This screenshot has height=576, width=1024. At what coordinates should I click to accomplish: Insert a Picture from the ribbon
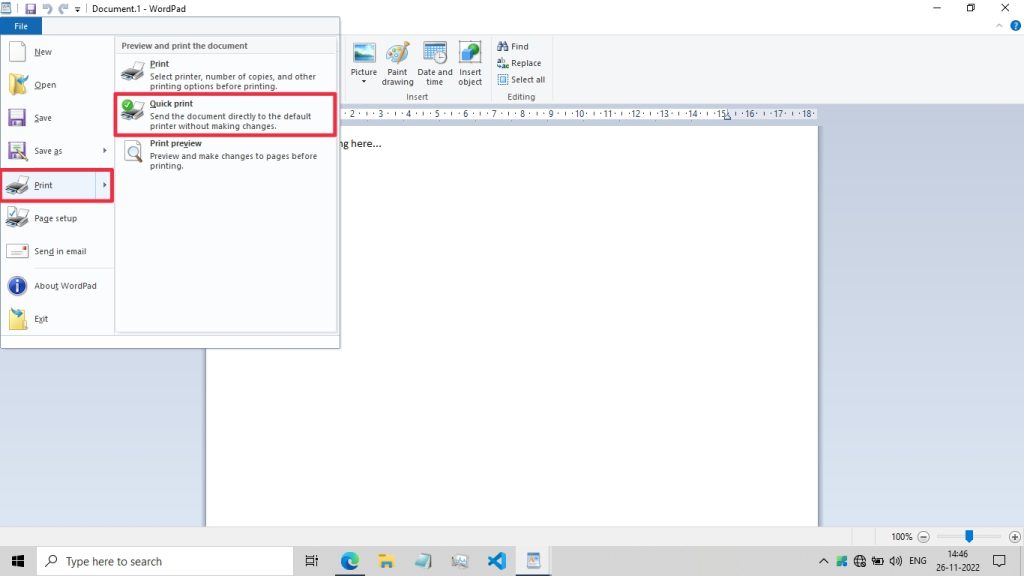click(364, 55)
